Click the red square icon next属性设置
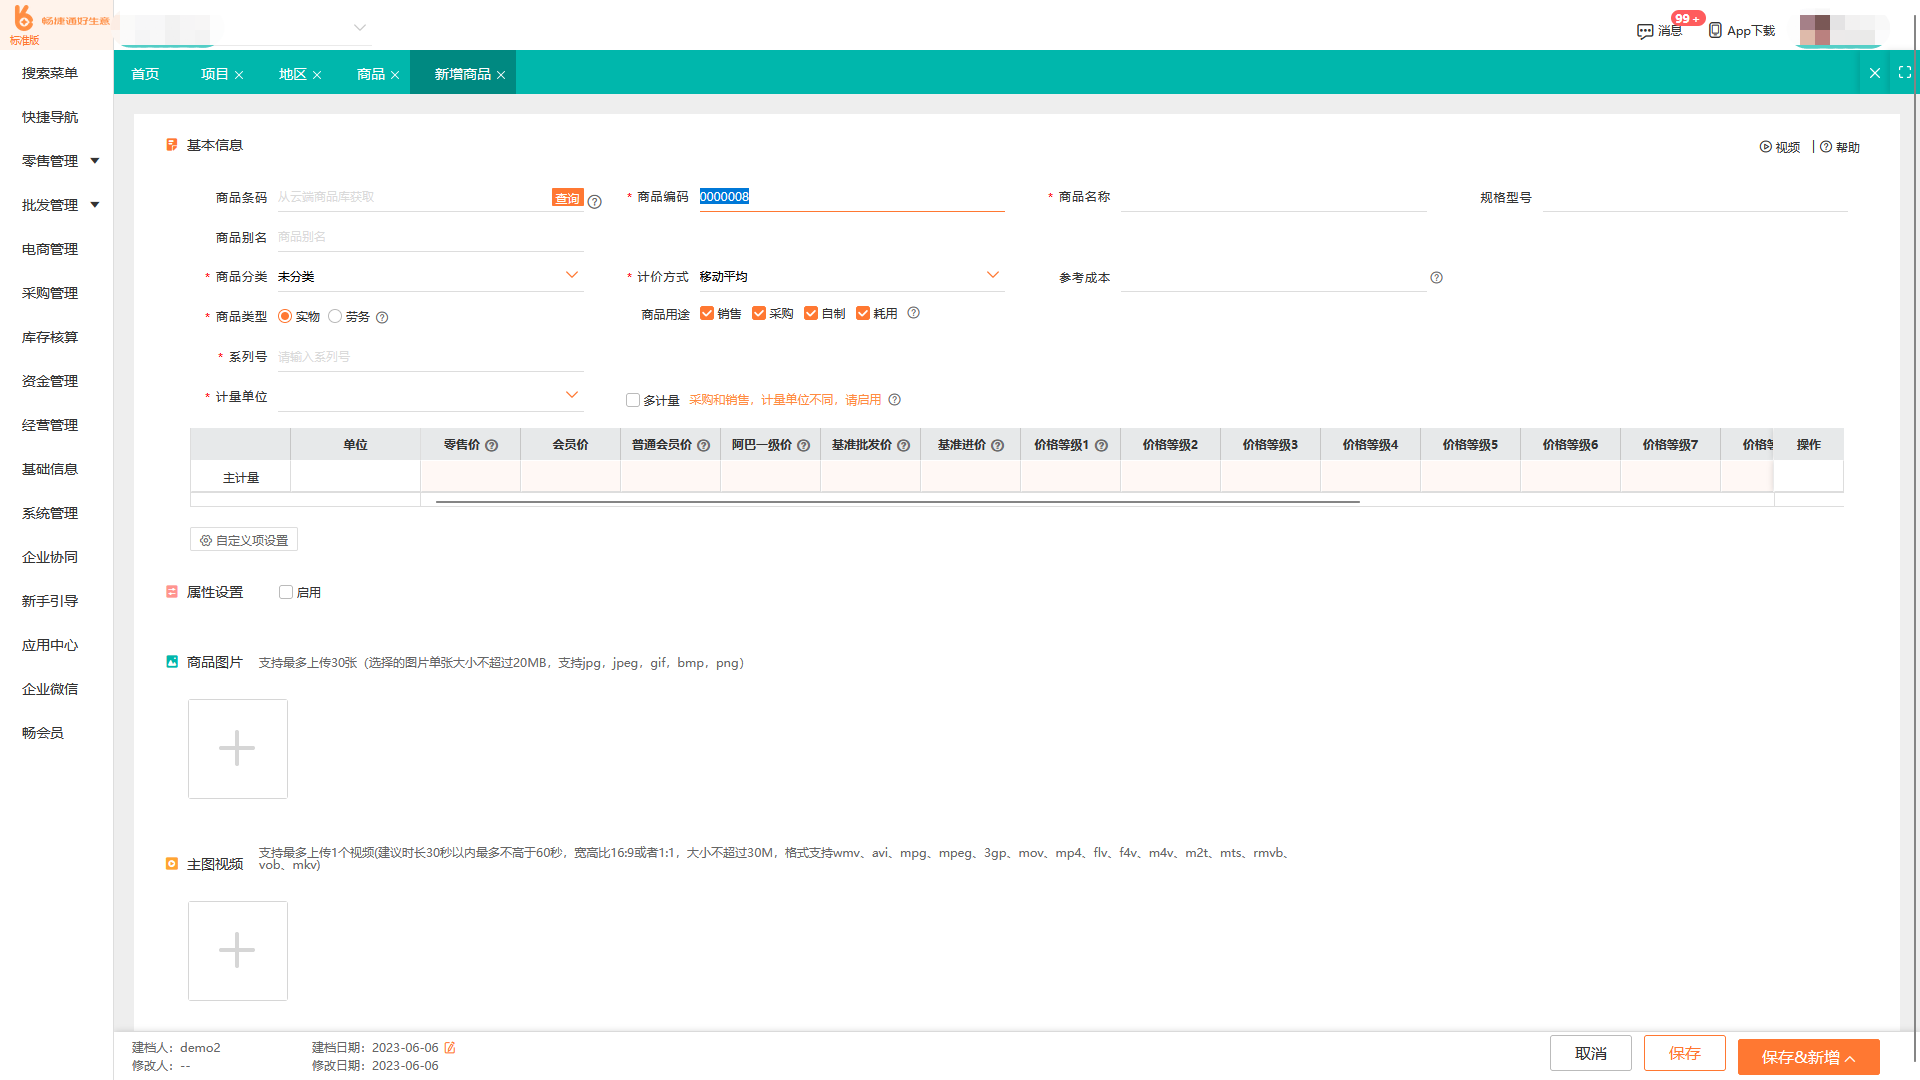 tap(173, 592)
